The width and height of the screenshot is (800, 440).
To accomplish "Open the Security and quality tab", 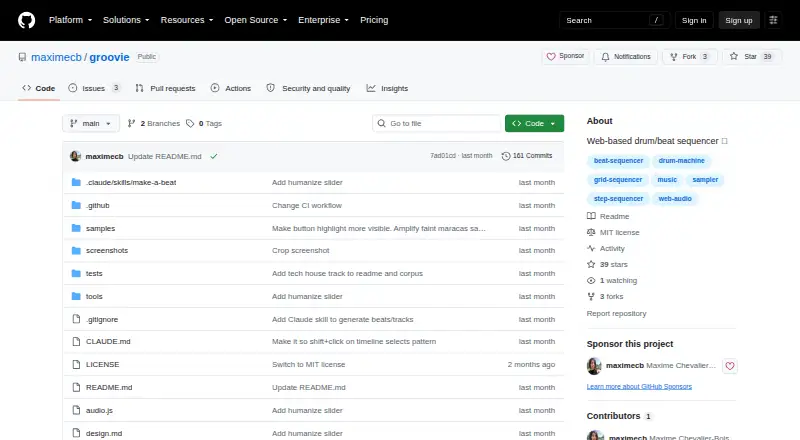I will [x=308, y=88].
